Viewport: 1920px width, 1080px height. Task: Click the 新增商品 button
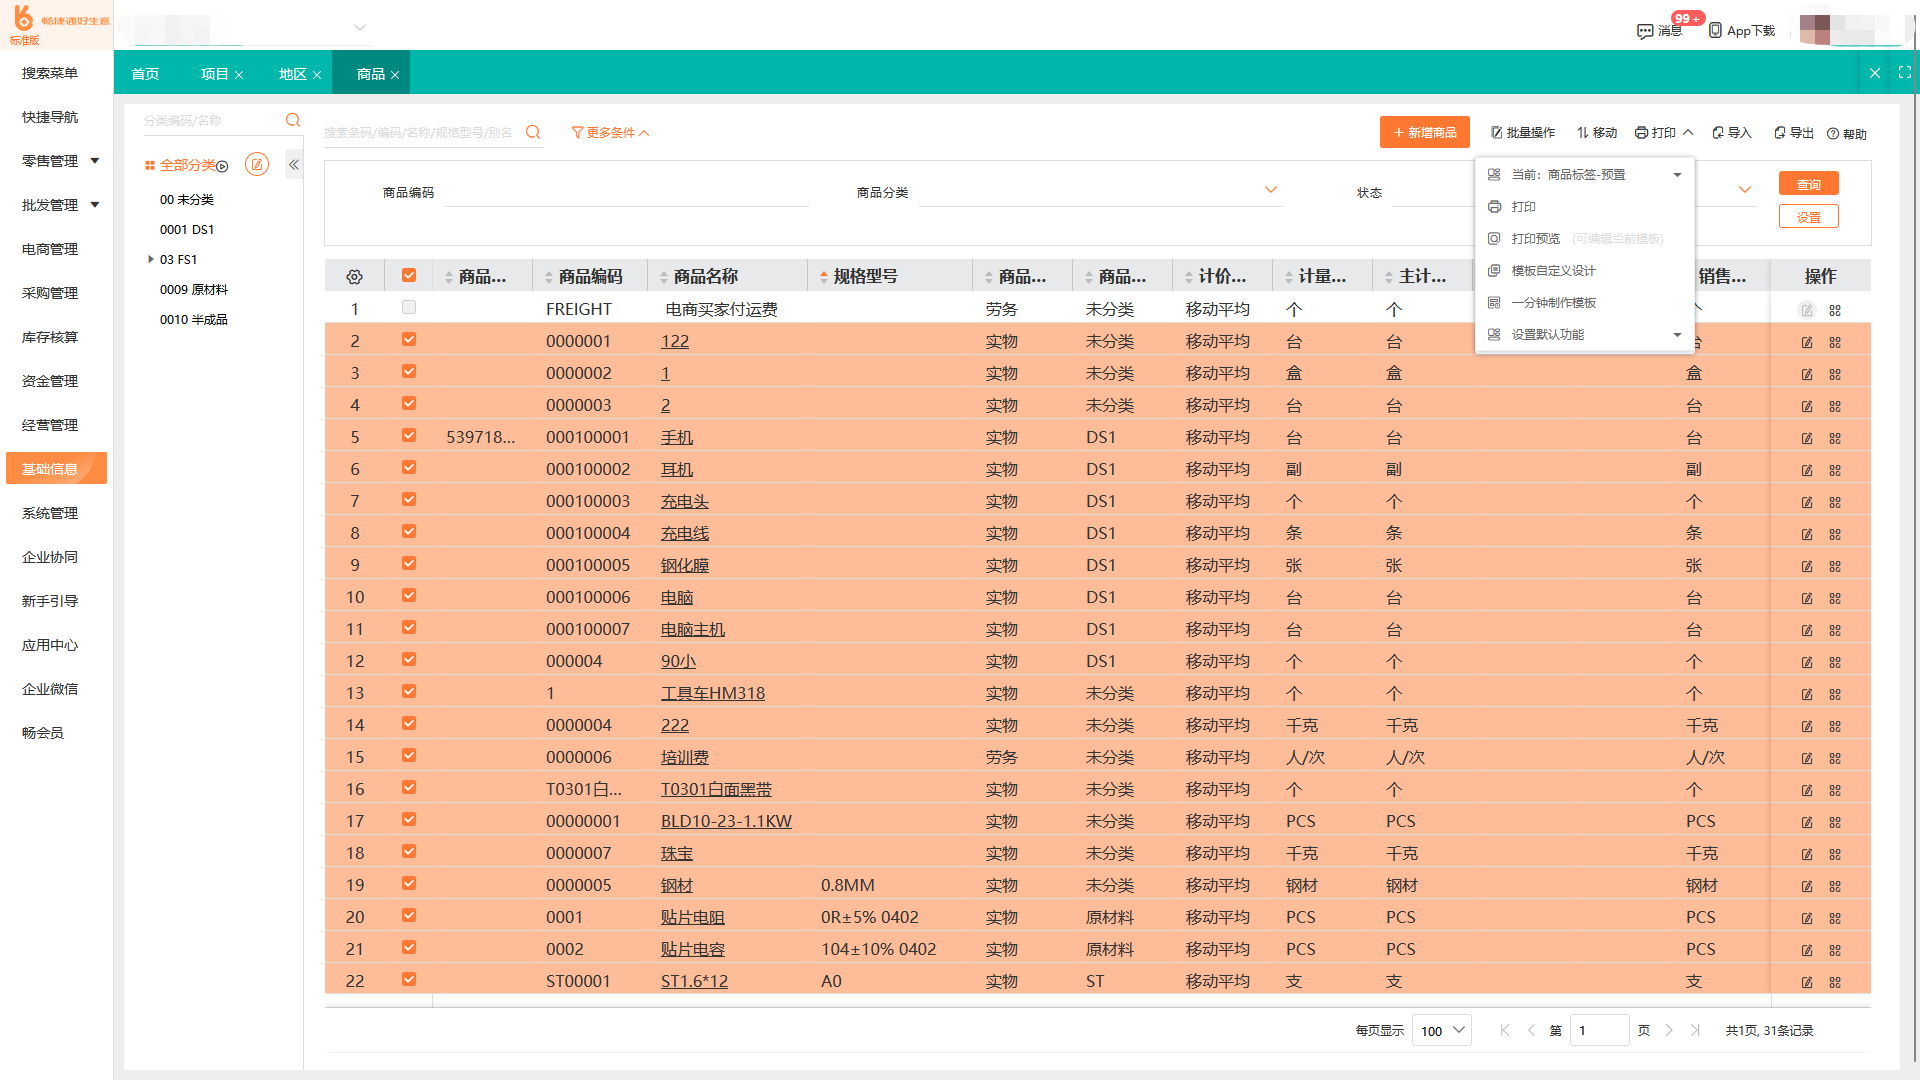click(1424, 132)
